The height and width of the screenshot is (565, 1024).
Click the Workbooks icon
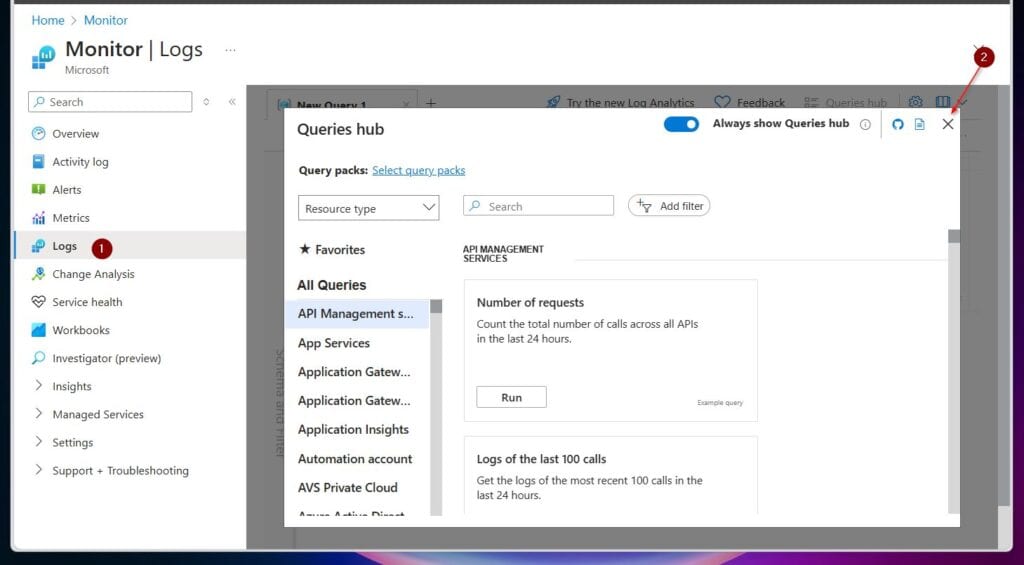coord(39,330)
